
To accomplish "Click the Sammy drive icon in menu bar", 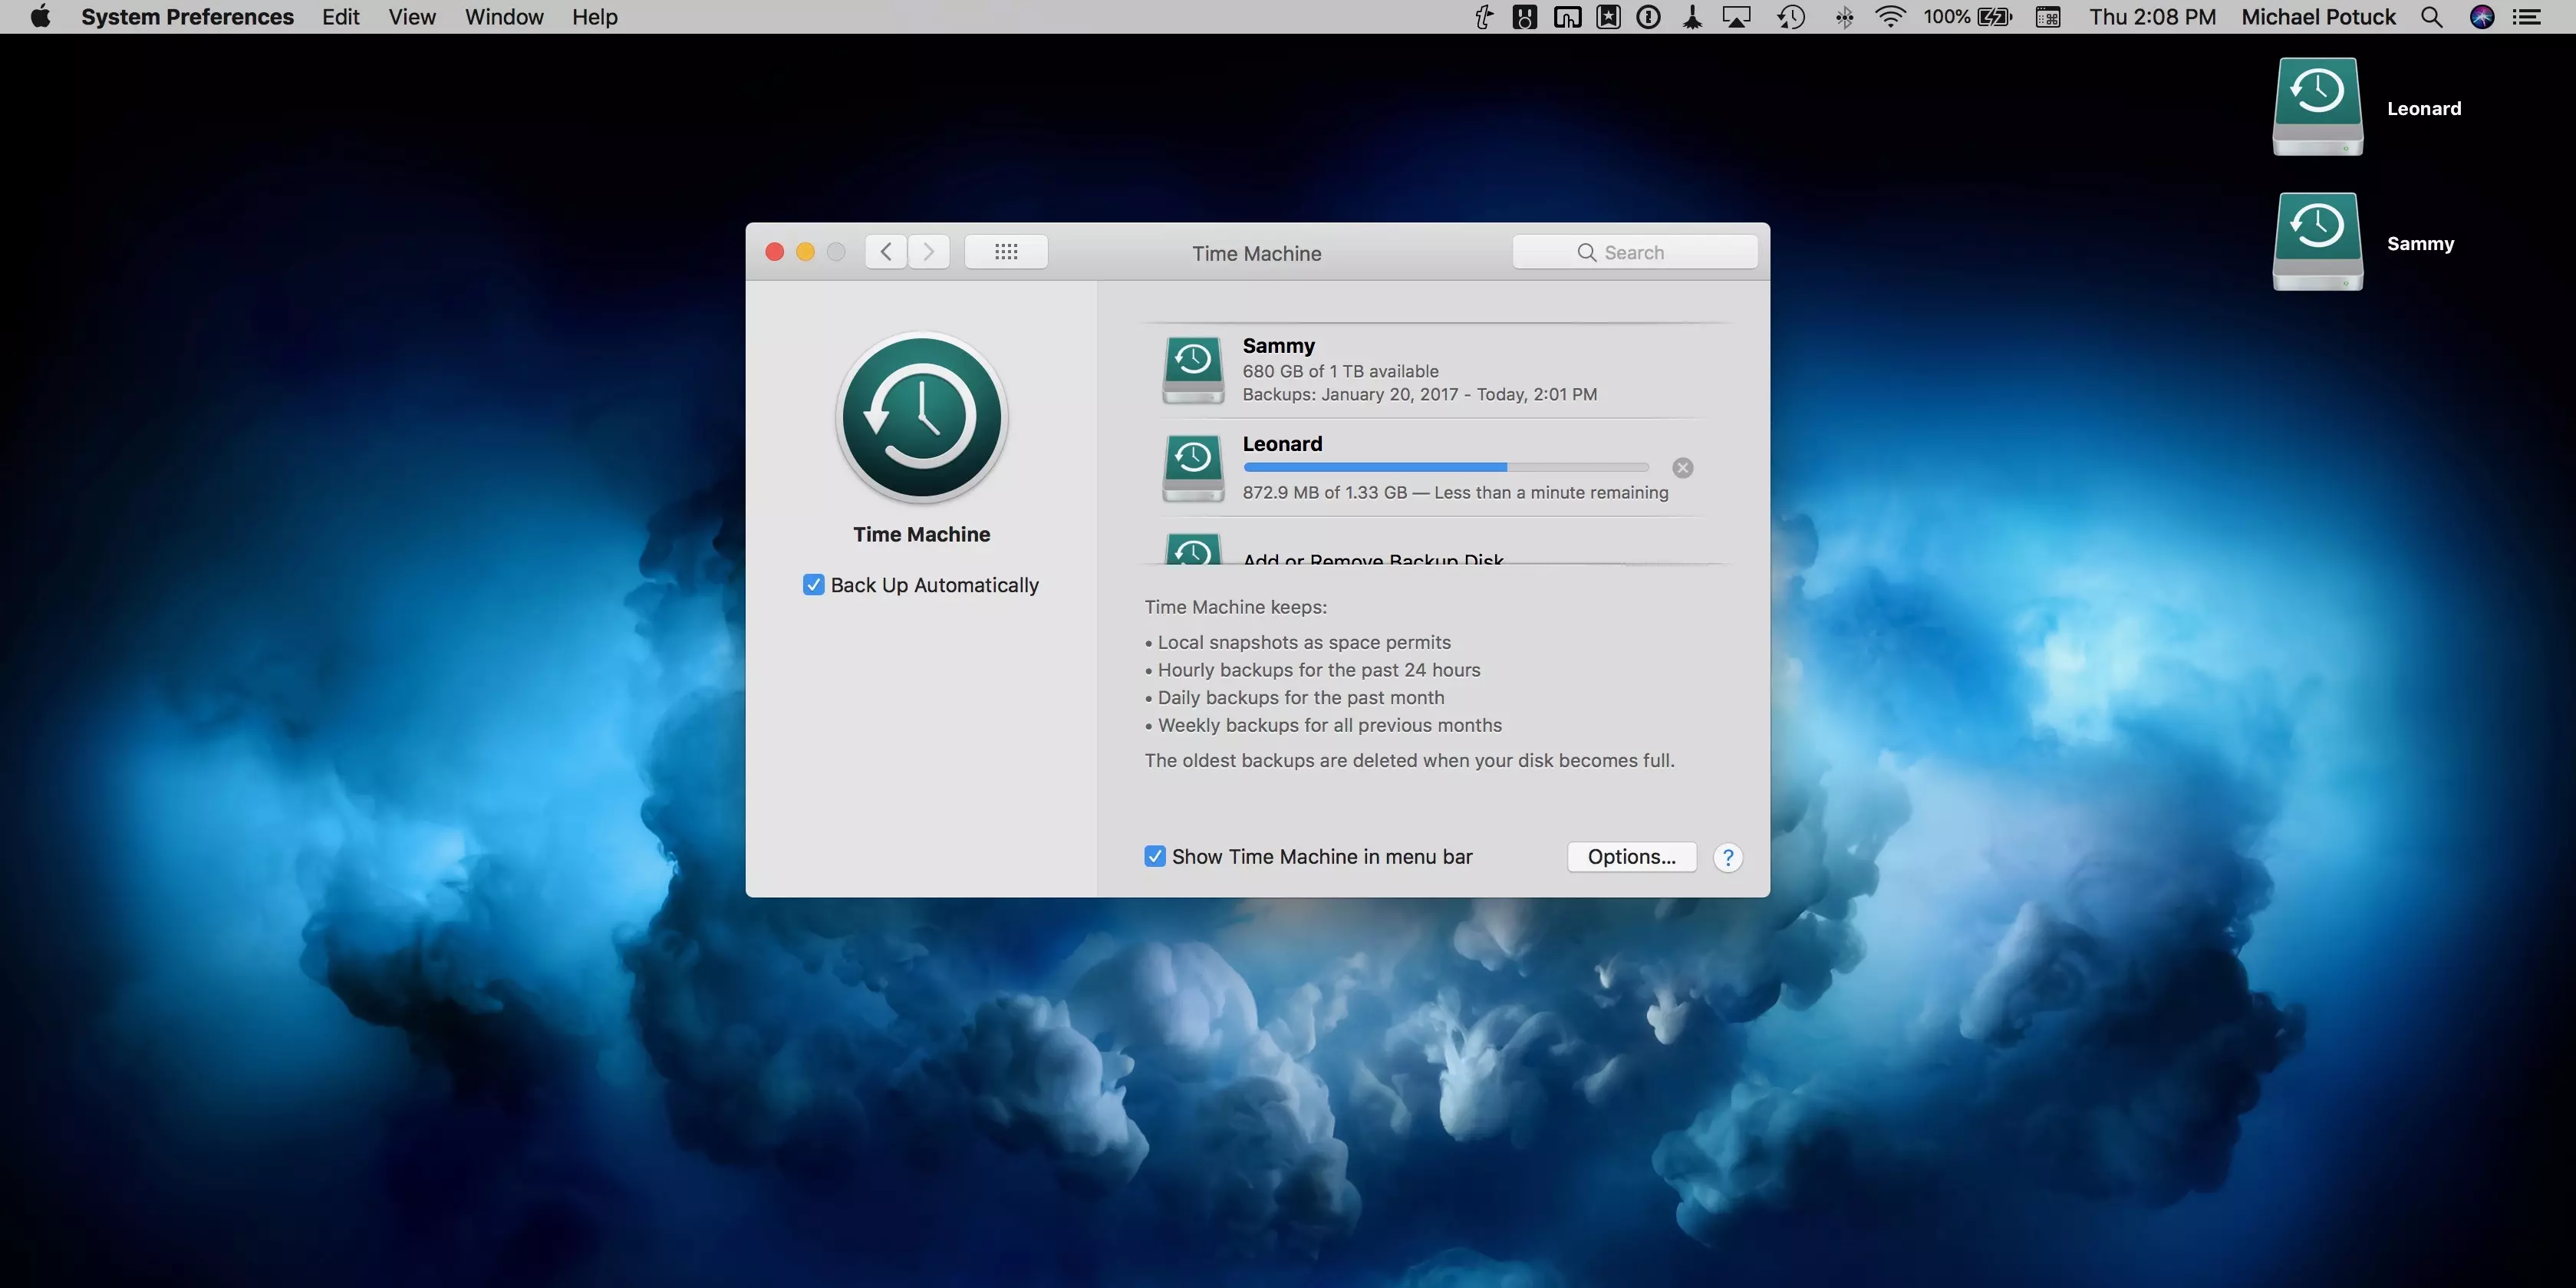I will pyautogui.click(x=2317, y=242).
